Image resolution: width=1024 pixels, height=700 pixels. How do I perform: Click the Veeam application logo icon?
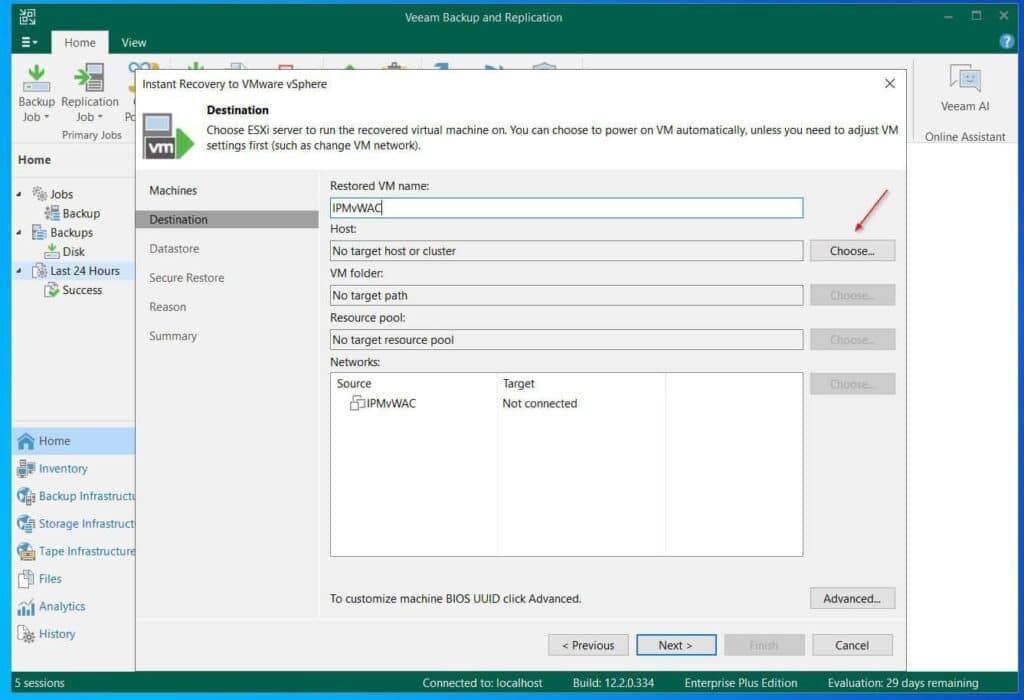(x=27, y=17)
